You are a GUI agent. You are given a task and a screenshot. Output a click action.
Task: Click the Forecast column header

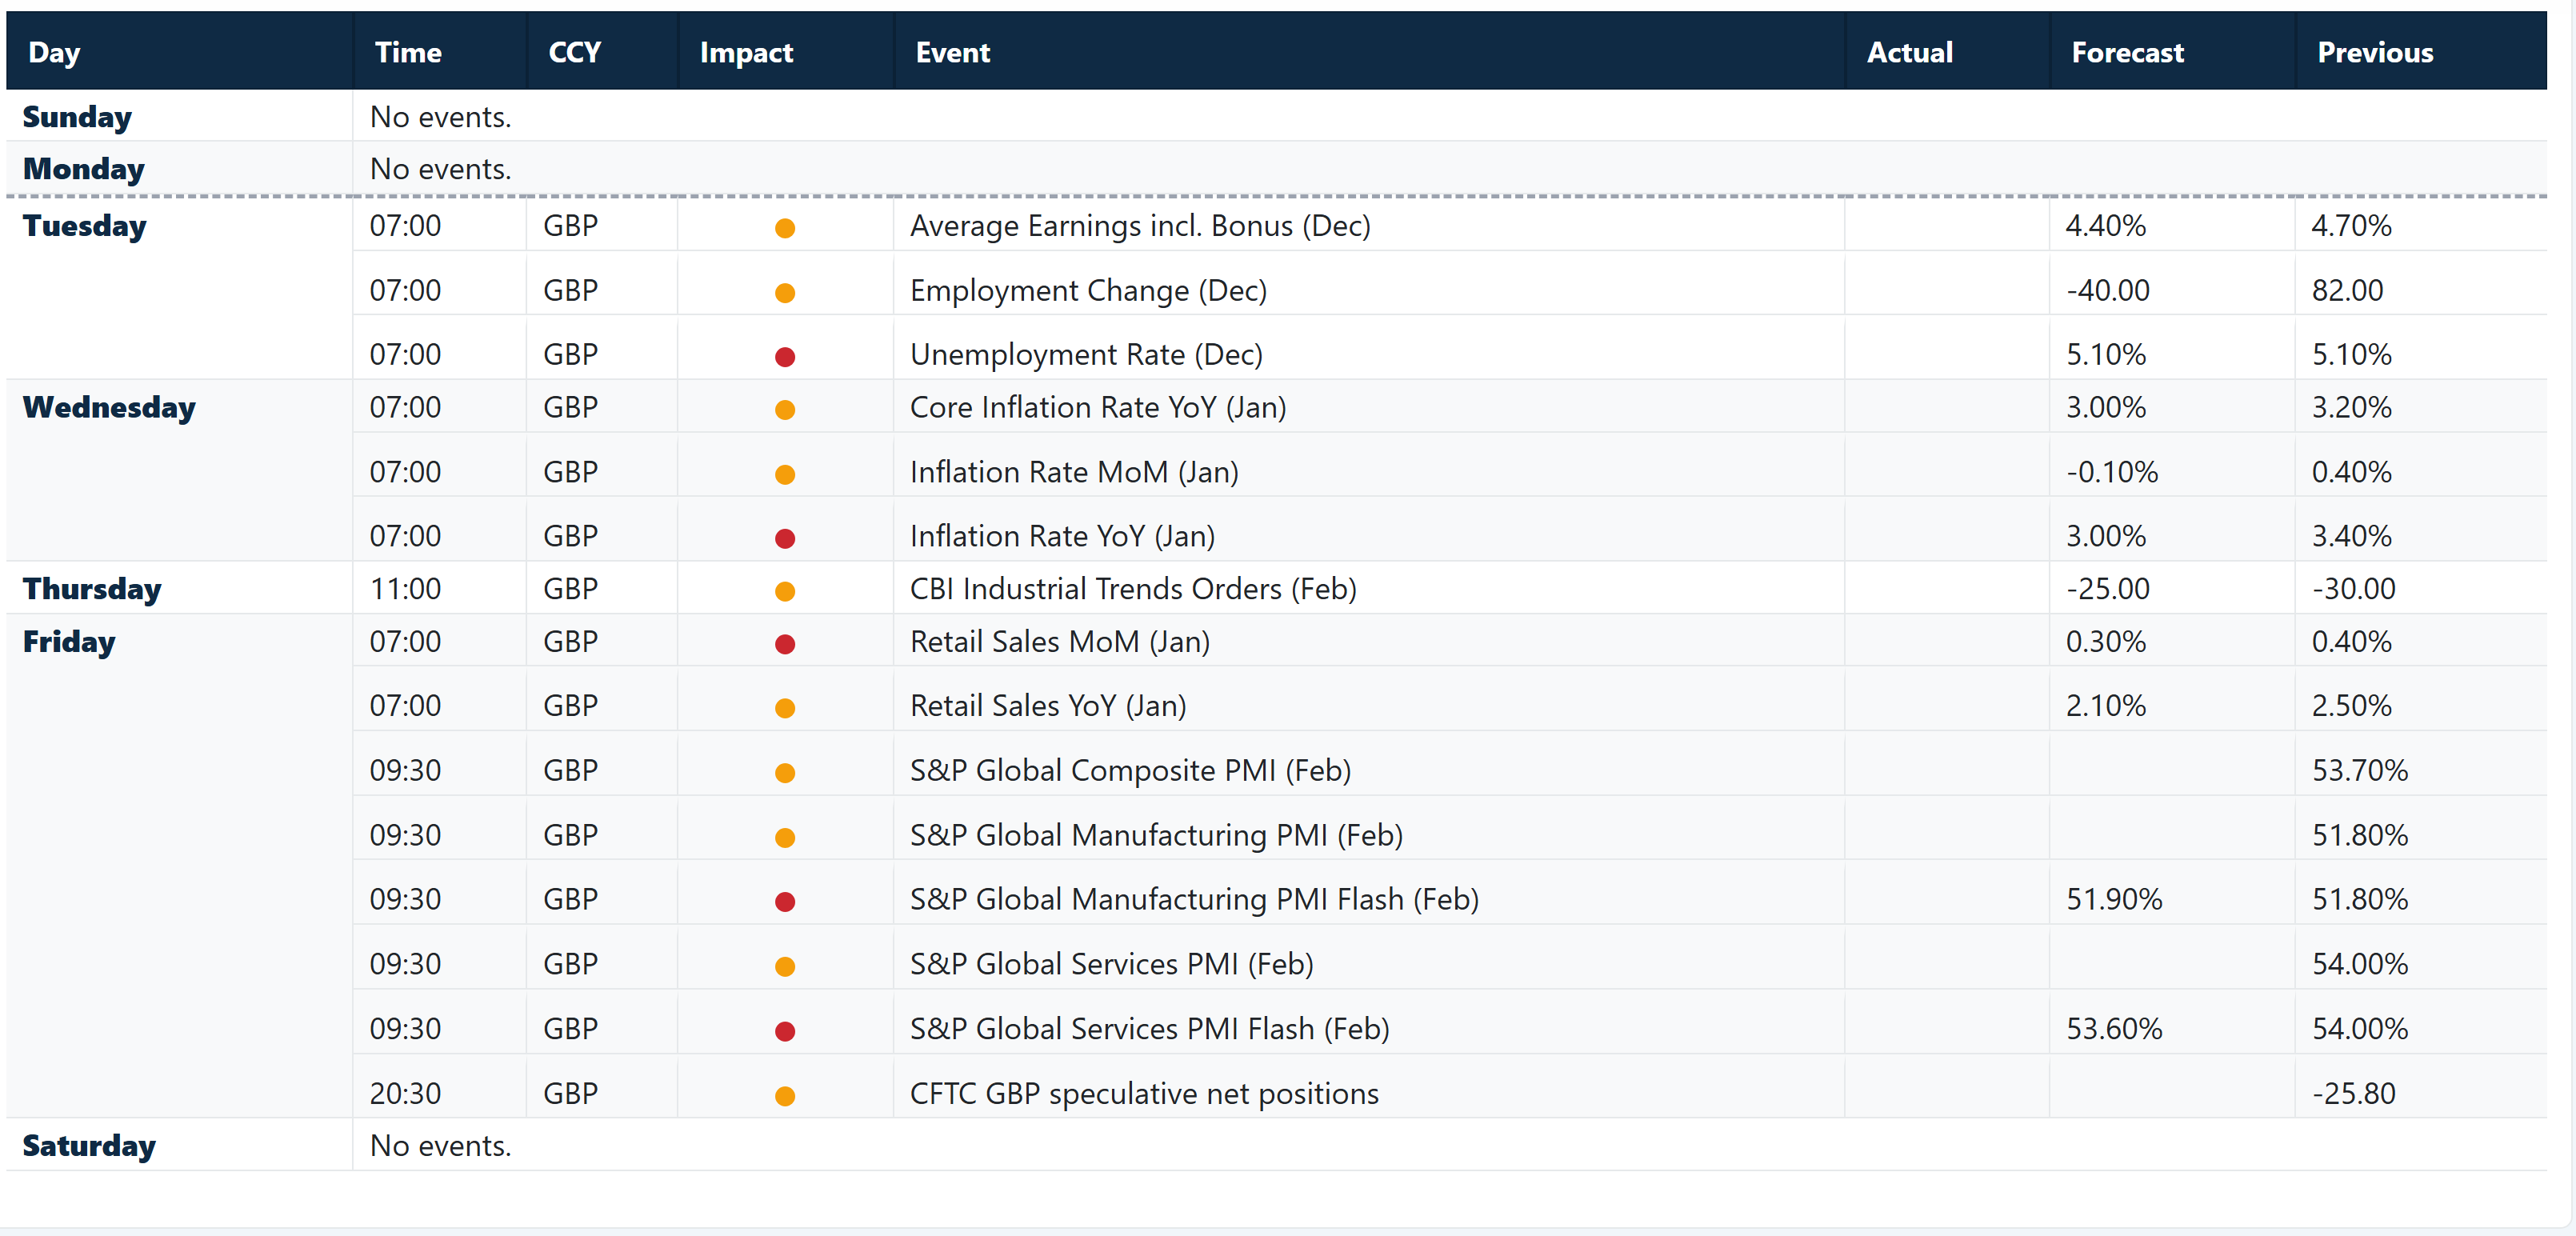coord(2126,52)
